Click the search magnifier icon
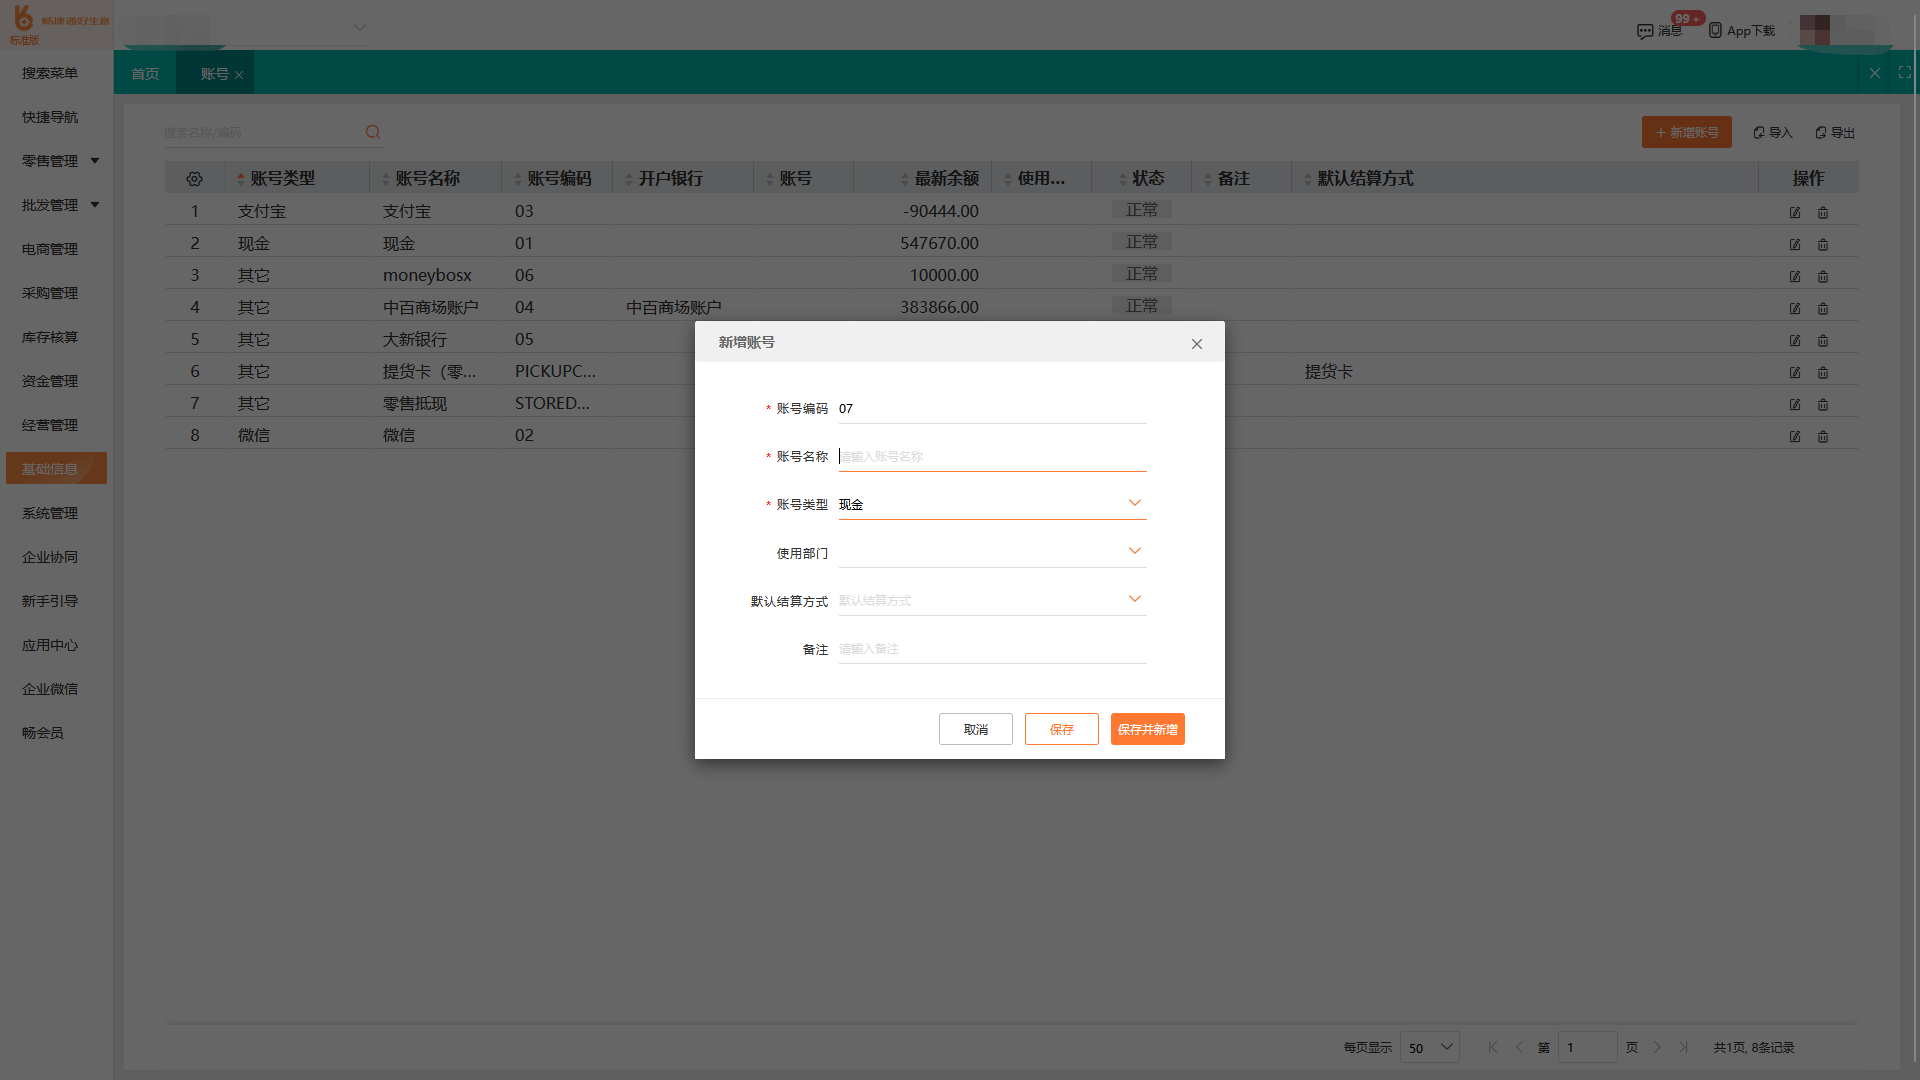This screenshot has height=1080, width=1920. point(373,132)
